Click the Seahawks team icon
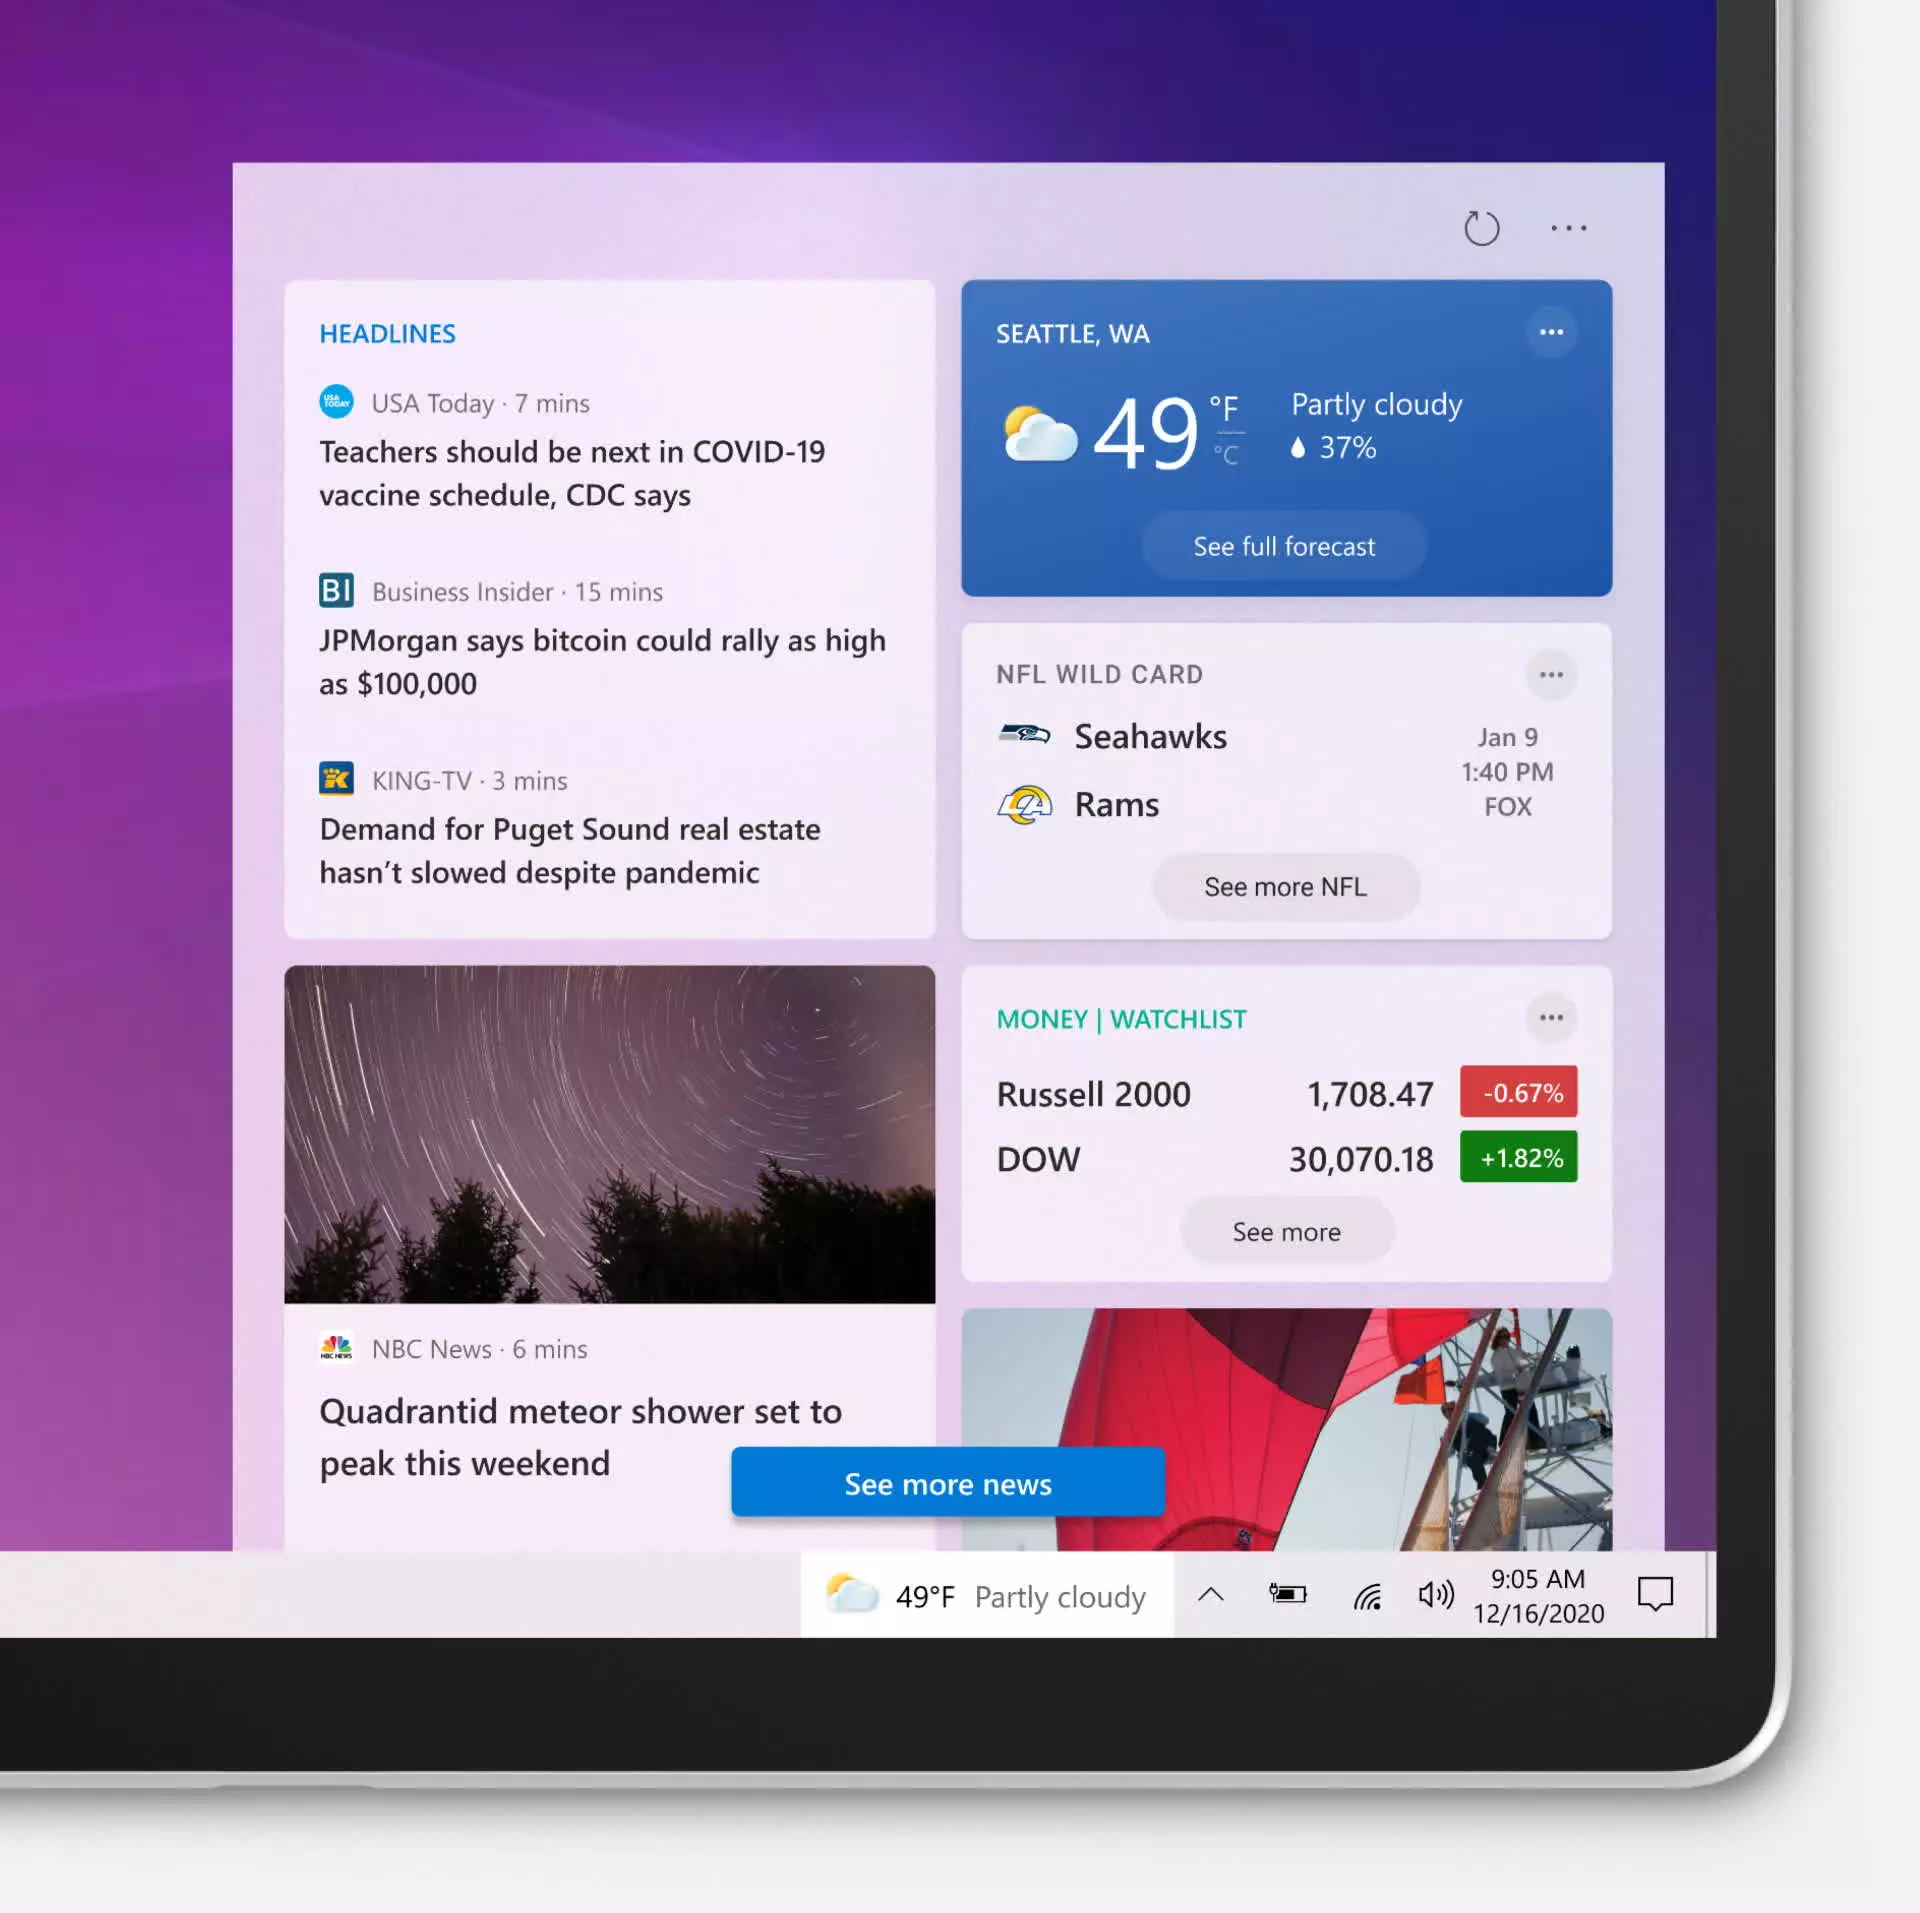This screenshot has width=1920, height=1913. point(1023,734)
